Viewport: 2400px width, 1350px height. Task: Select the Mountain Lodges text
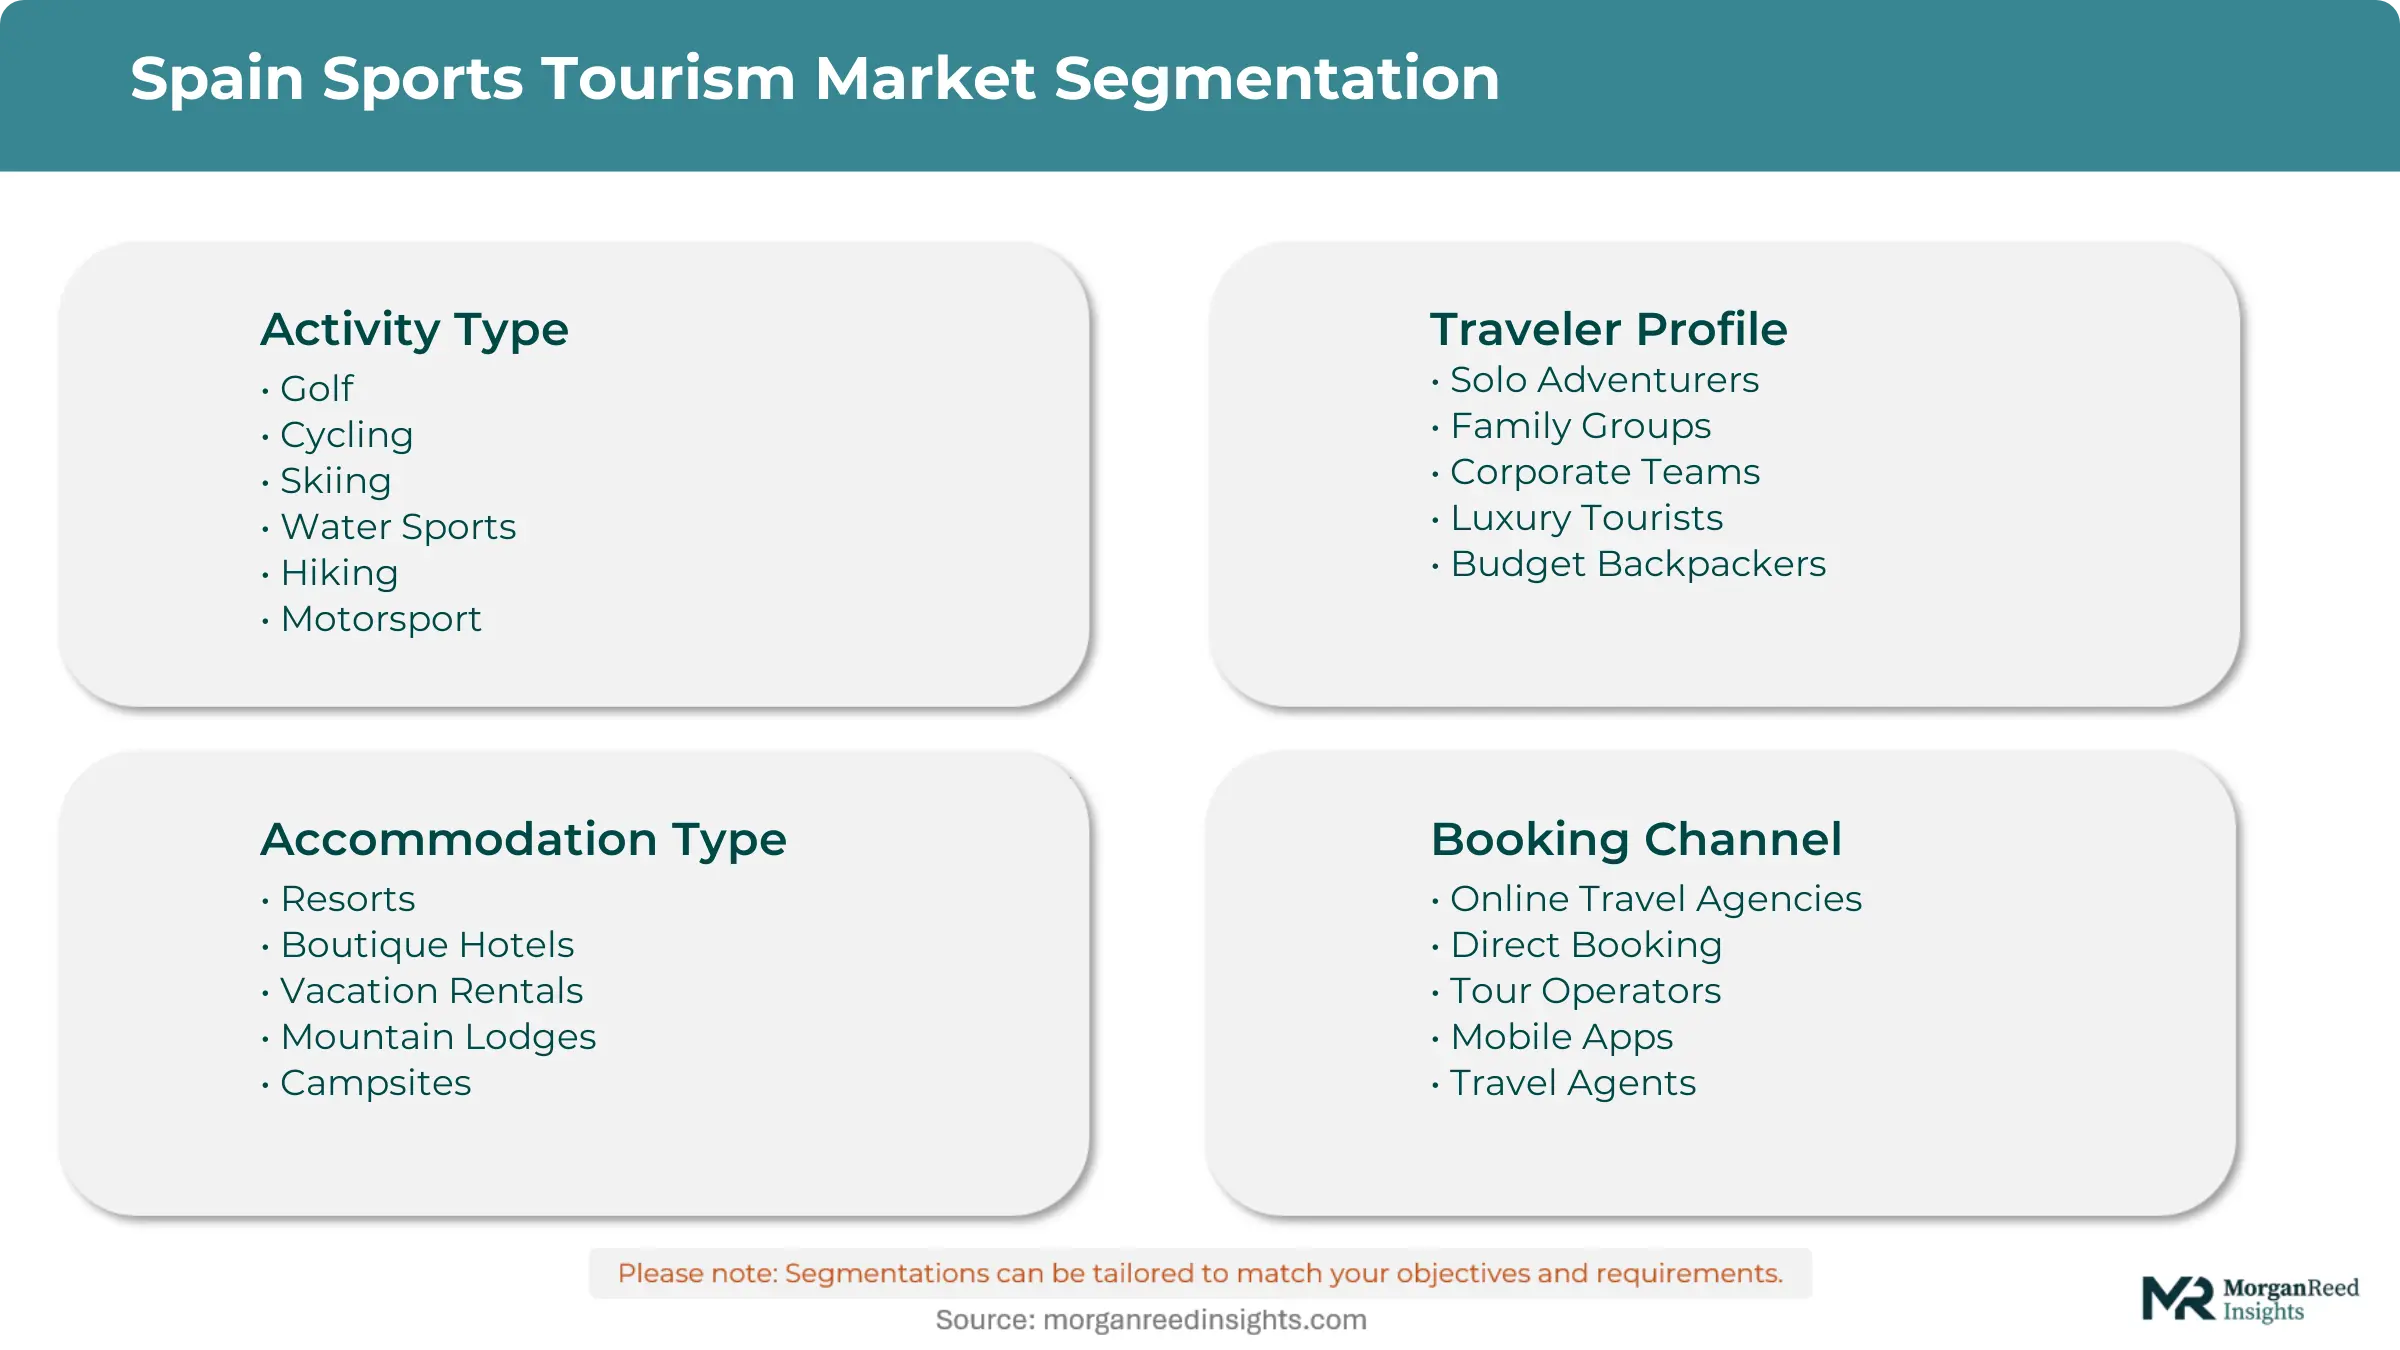(x=438, y=1037)
